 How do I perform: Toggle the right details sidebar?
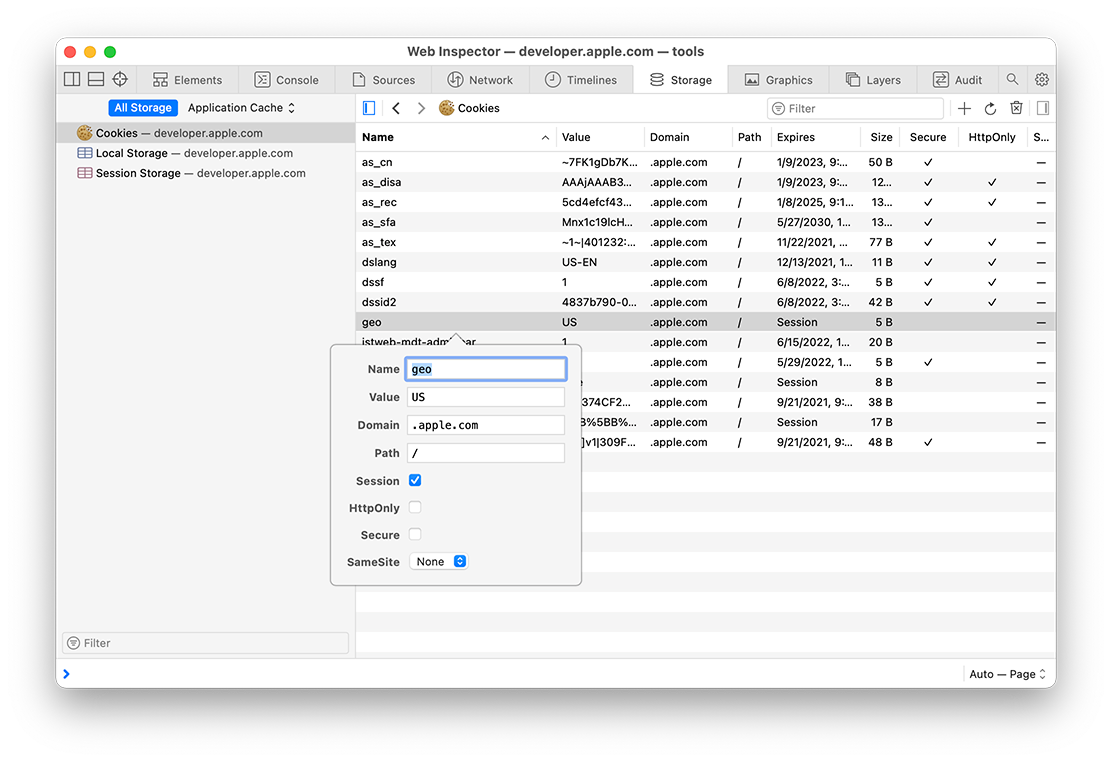click(x=1042, y=108)
